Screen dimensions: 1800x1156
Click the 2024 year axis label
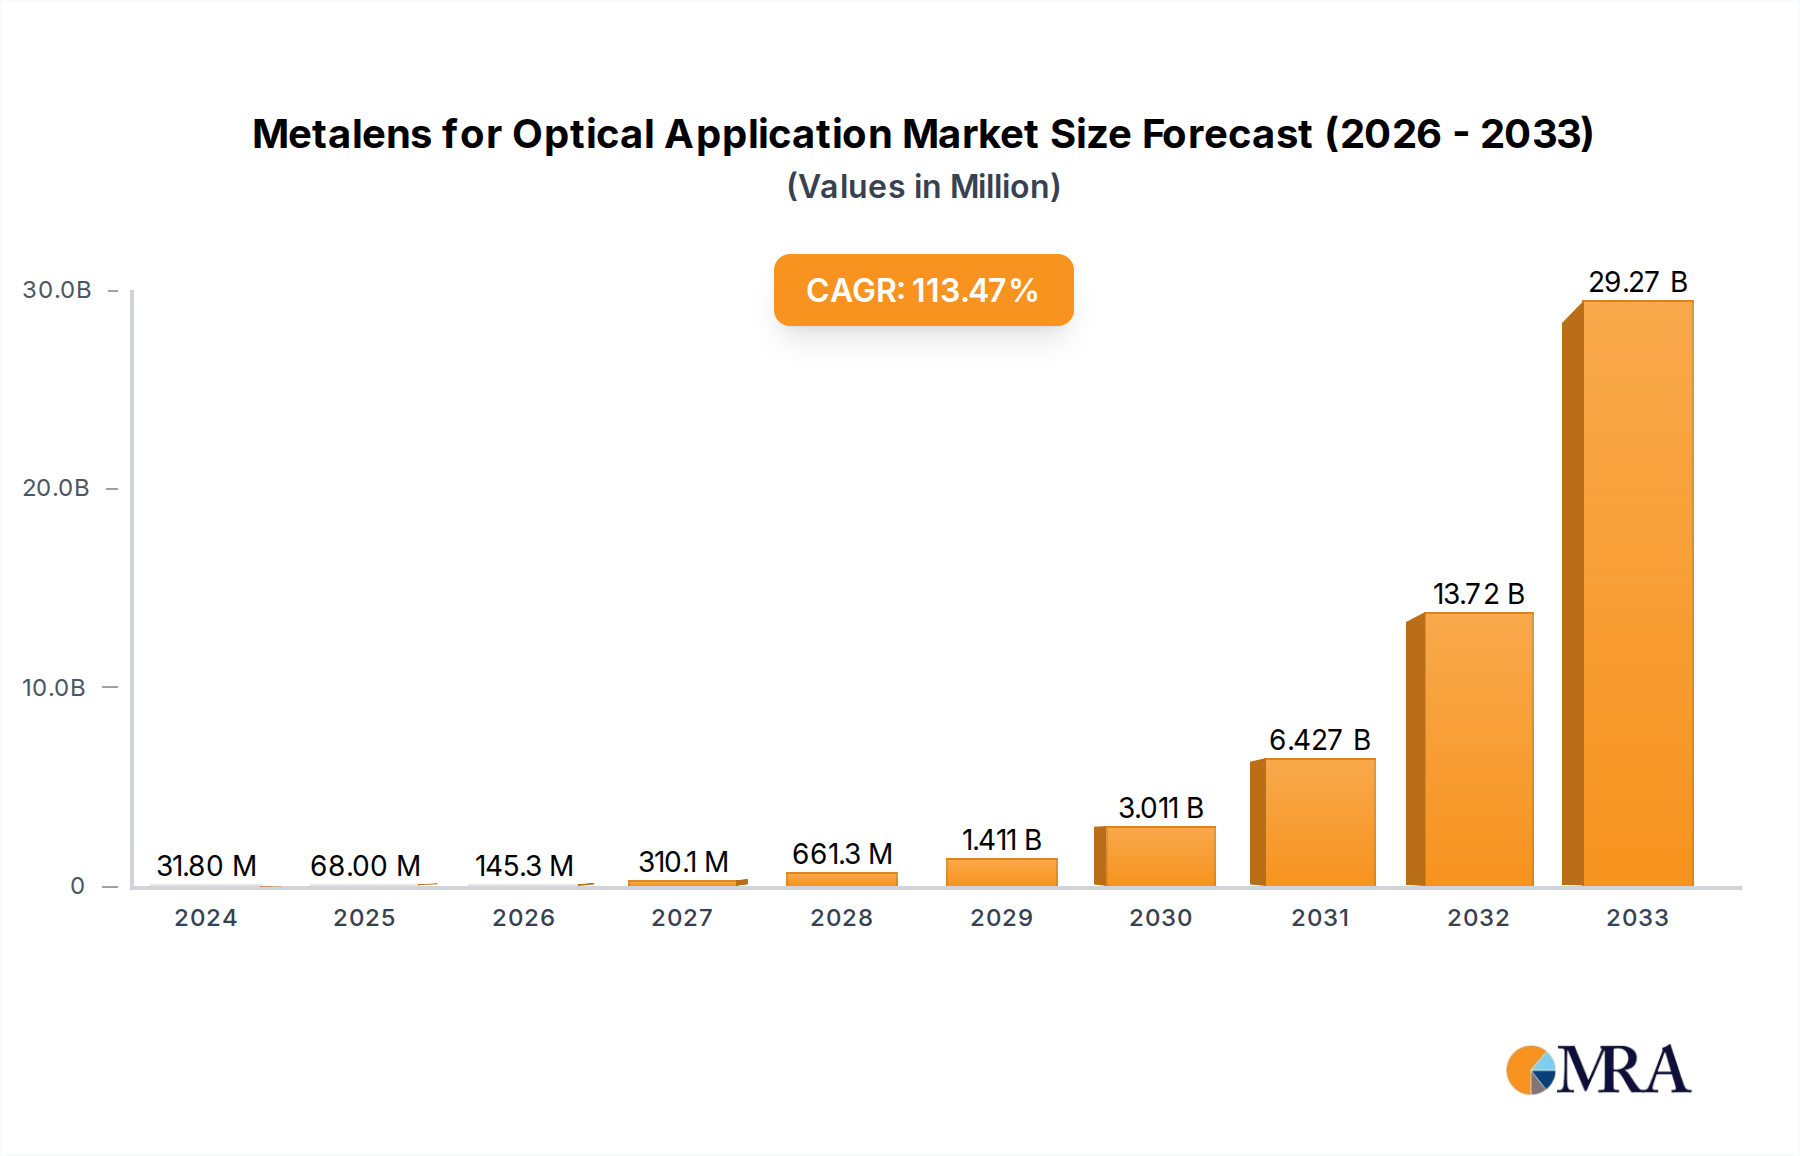pos(205,917)
